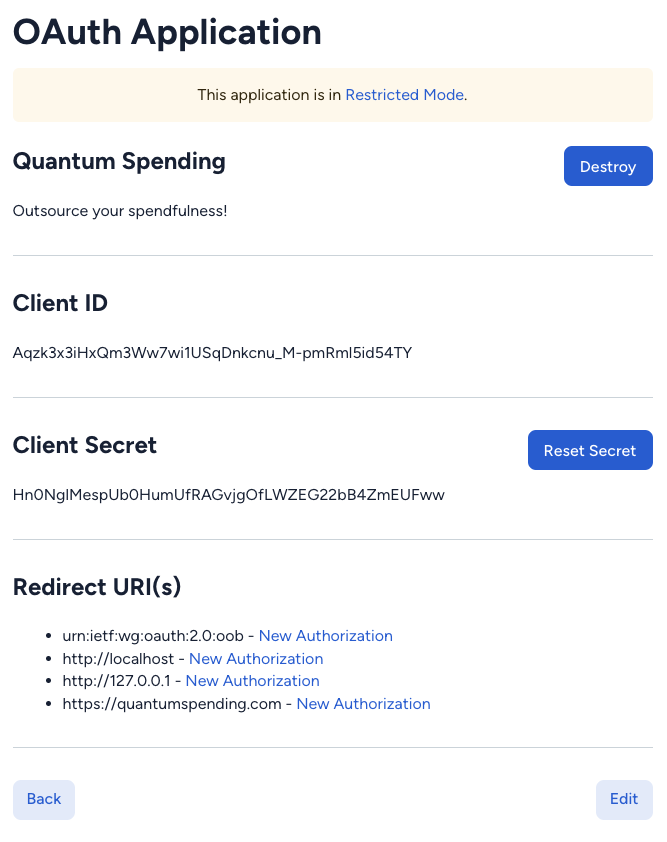Click the Destroy button

point(608,165)
